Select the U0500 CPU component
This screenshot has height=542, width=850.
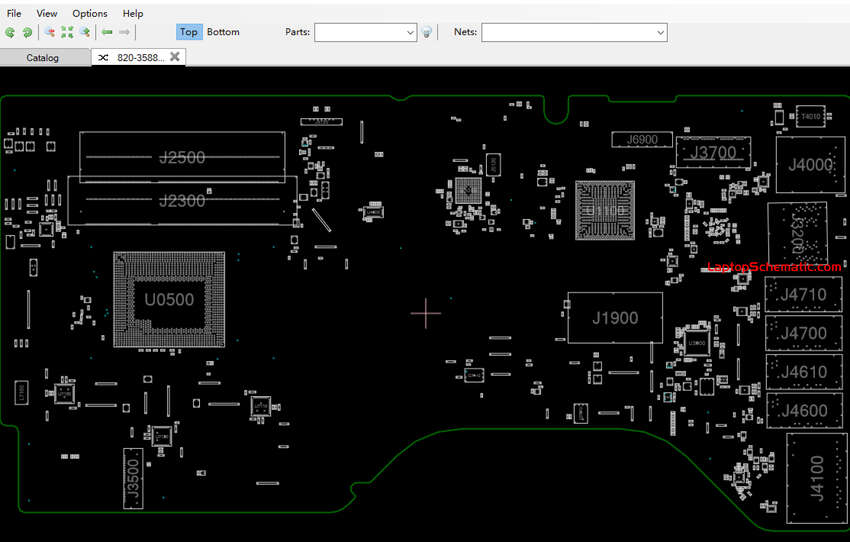169,299
